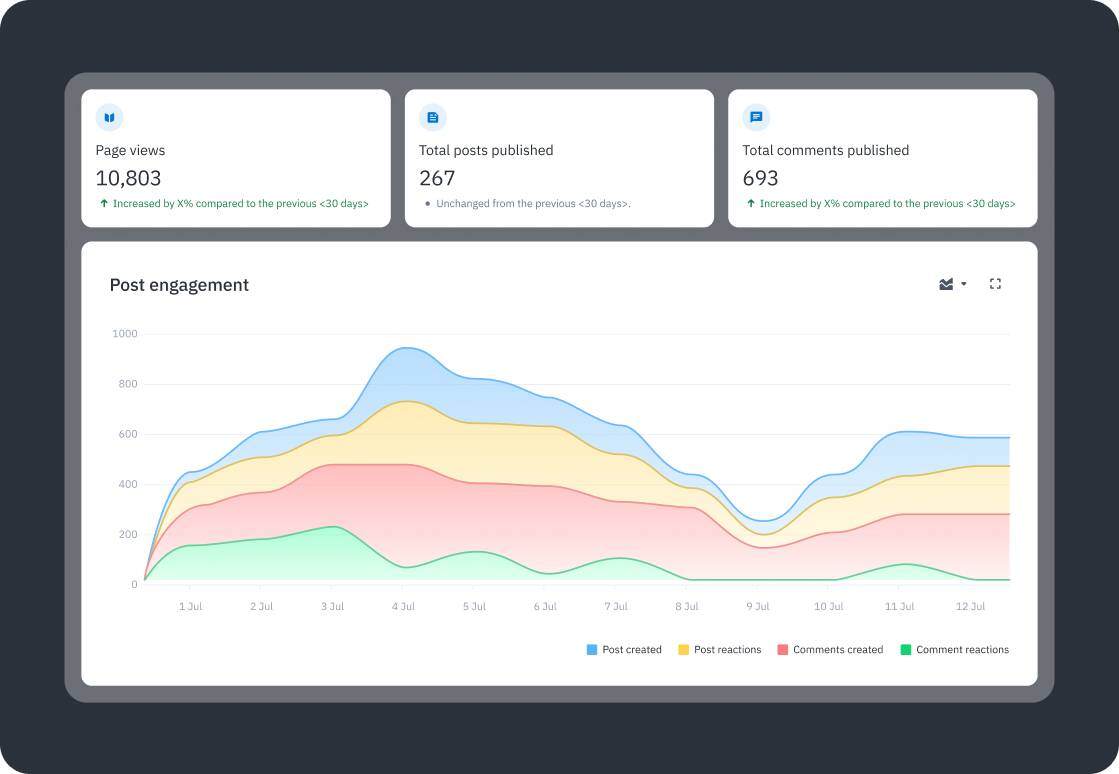The image size is (1119, 774).
Task: Click the chart type area icon
Action: point(946,284)
